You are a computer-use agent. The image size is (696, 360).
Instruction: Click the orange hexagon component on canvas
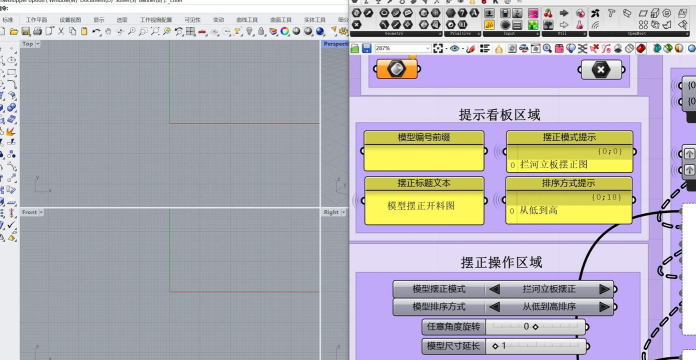click(x=397, y=69)
